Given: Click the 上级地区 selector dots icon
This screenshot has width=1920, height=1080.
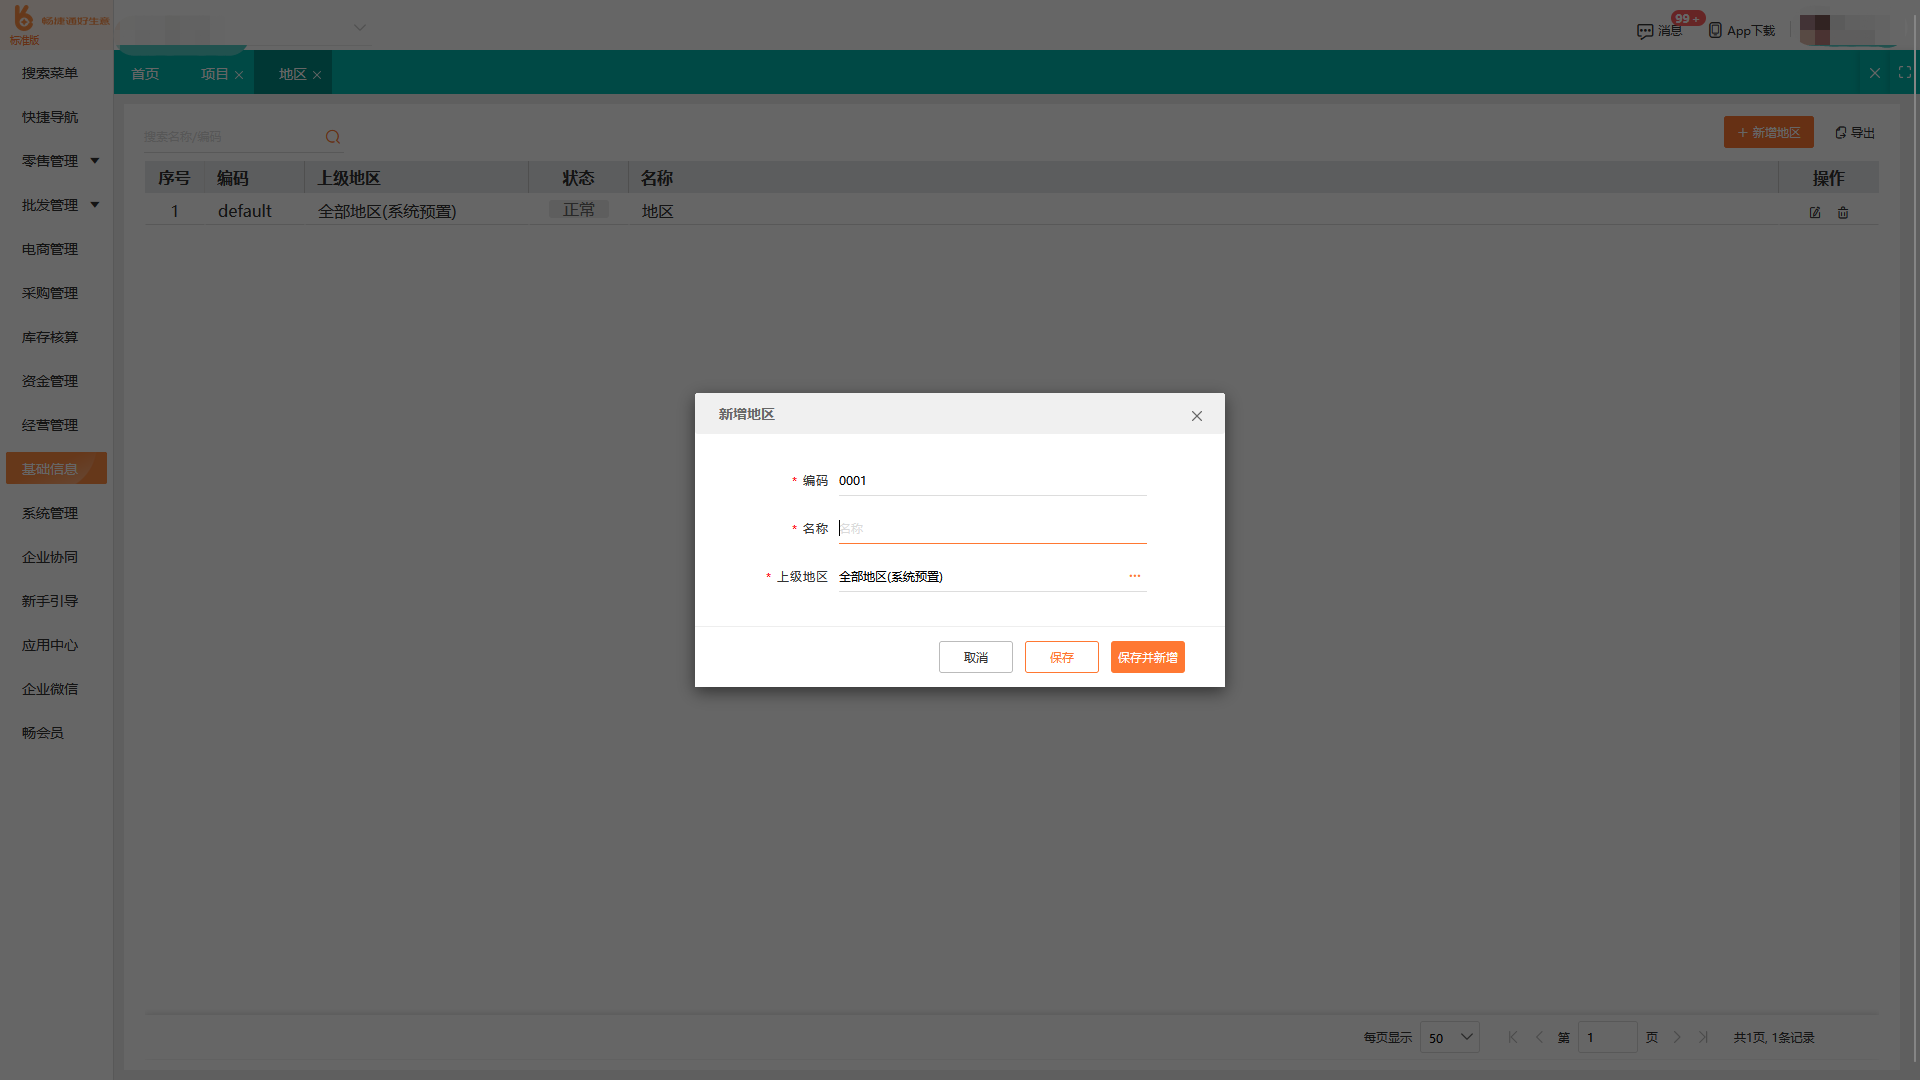Looking at the screenshot, I should click(x=1134, y=575).
